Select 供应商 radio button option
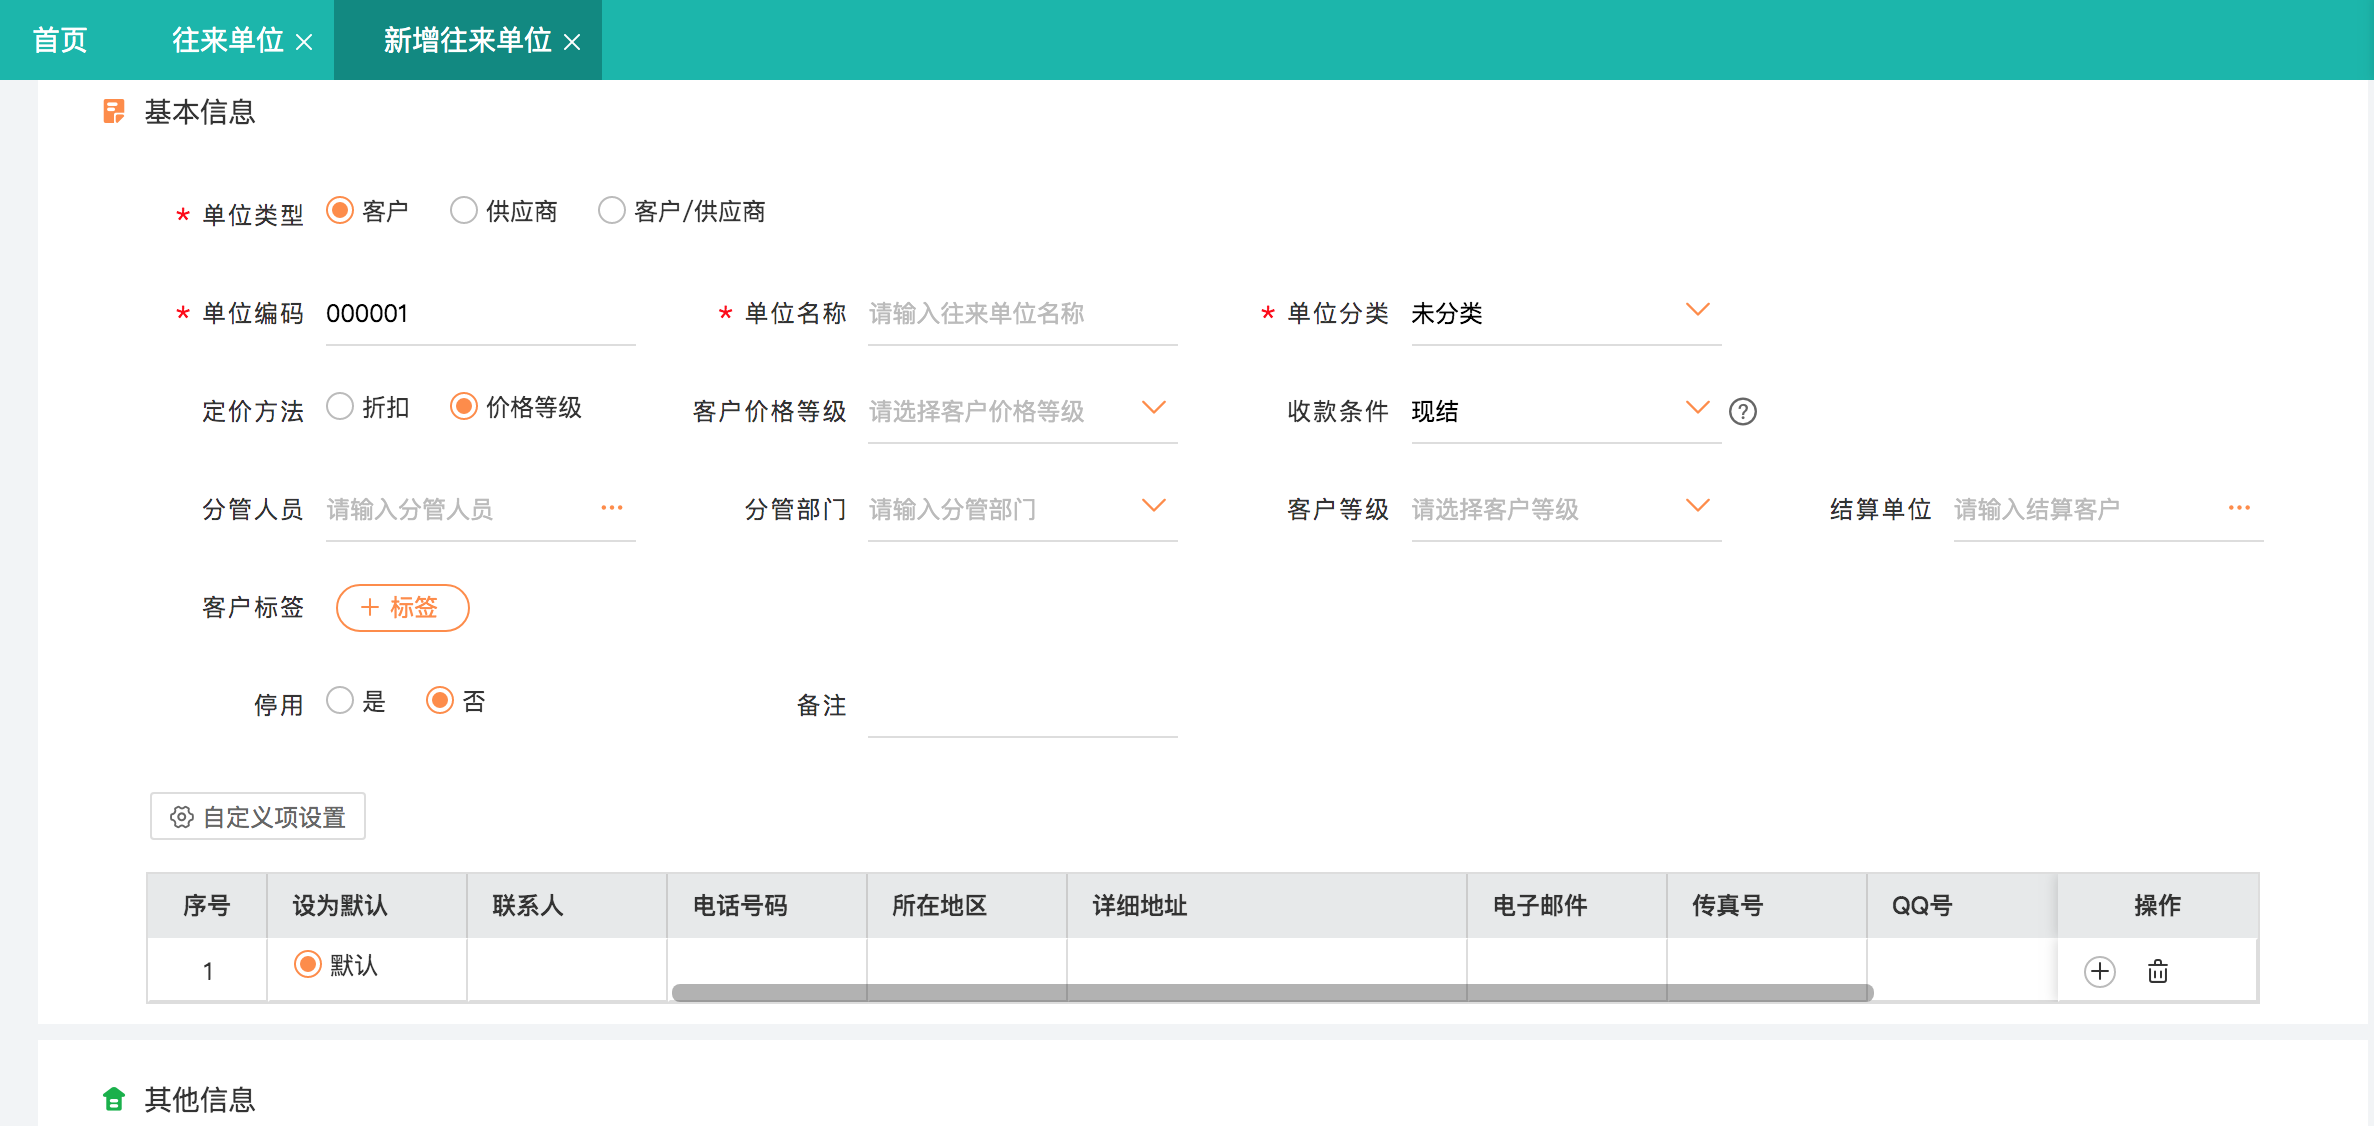This screenshot has height=1126, width=2374. pyautogui.click(x=463, y=212)
